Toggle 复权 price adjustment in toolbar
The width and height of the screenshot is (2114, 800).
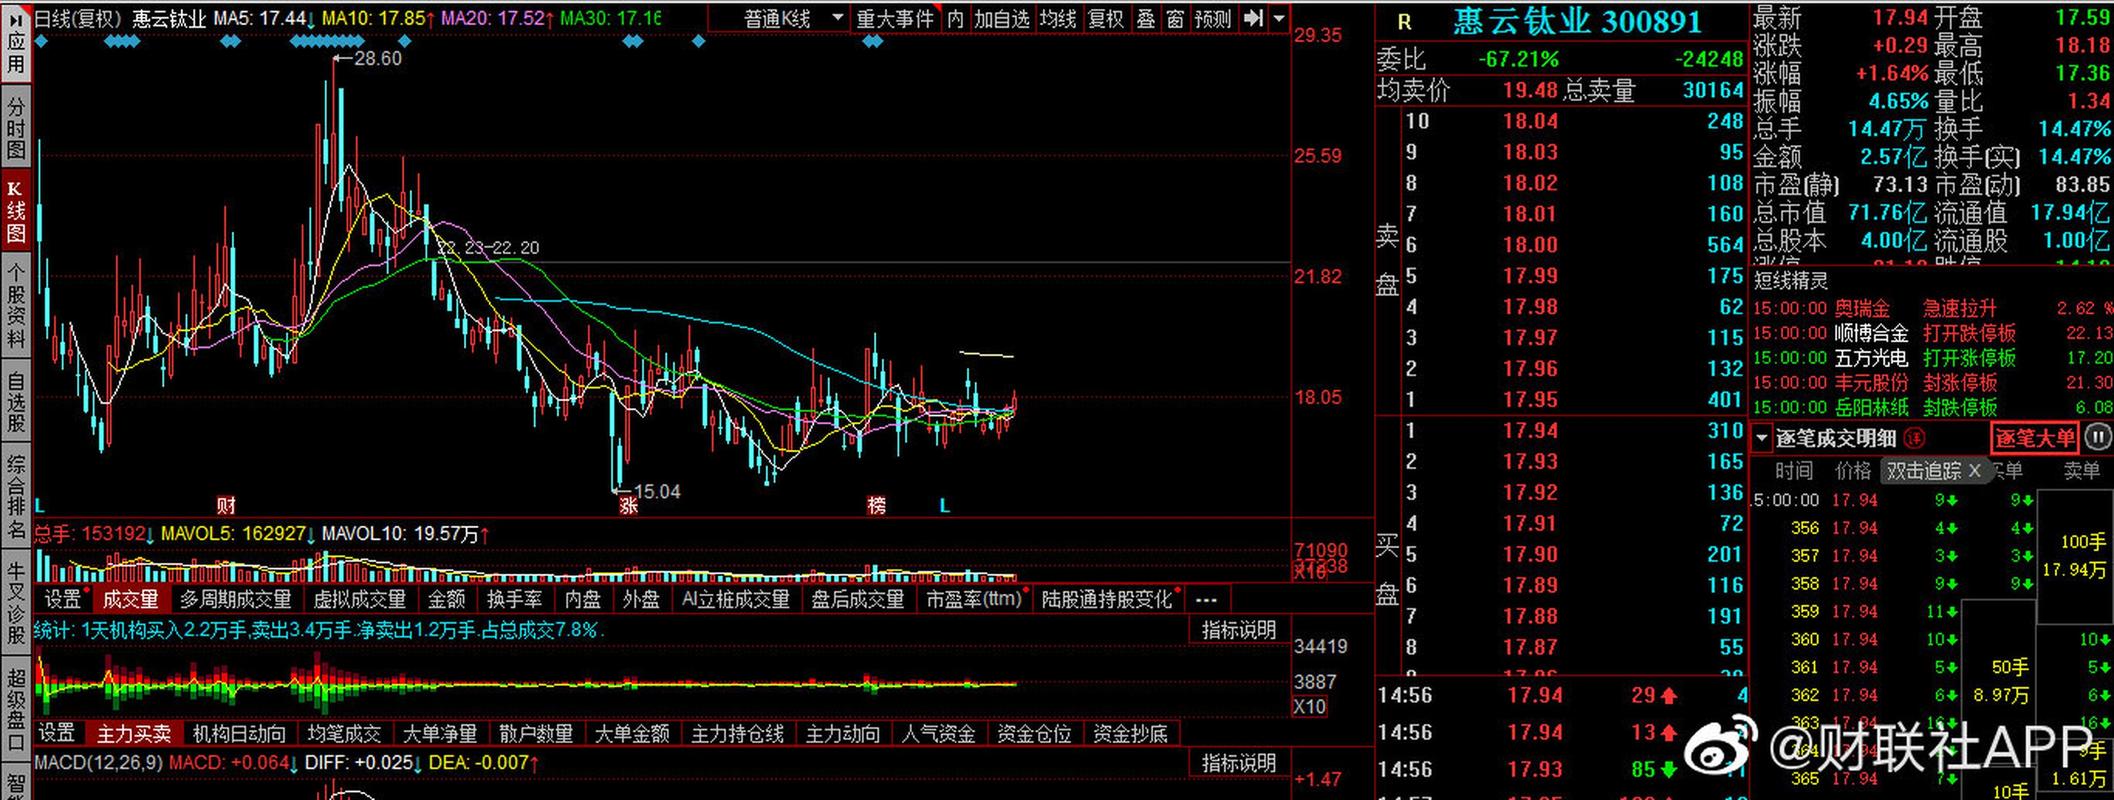[1105, 18]
